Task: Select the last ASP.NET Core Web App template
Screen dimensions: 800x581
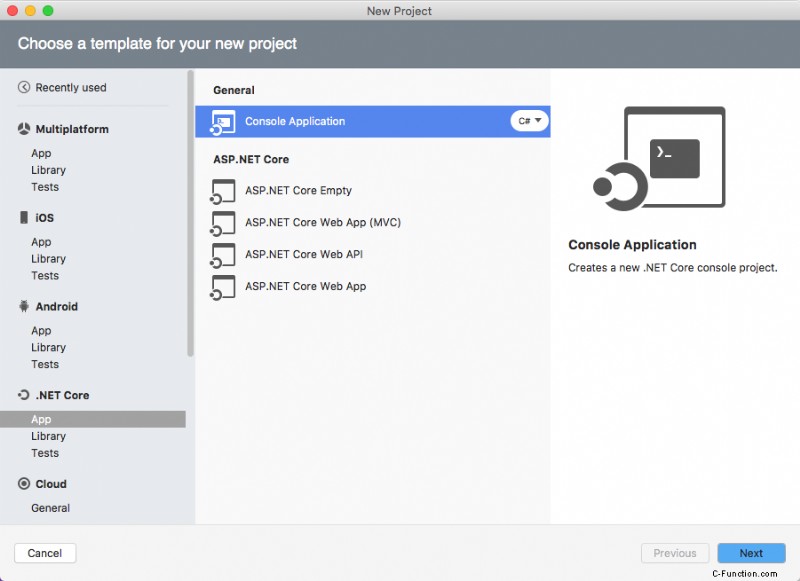Action: click(305, 287)
